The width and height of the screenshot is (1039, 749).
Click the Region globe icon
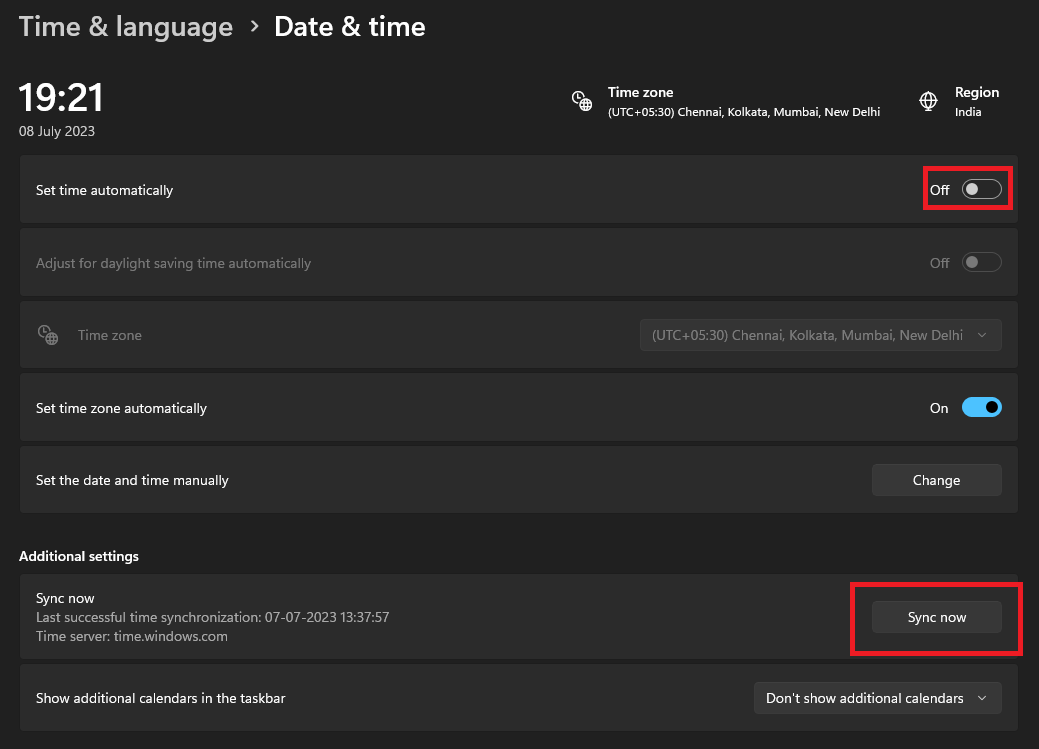928,100
